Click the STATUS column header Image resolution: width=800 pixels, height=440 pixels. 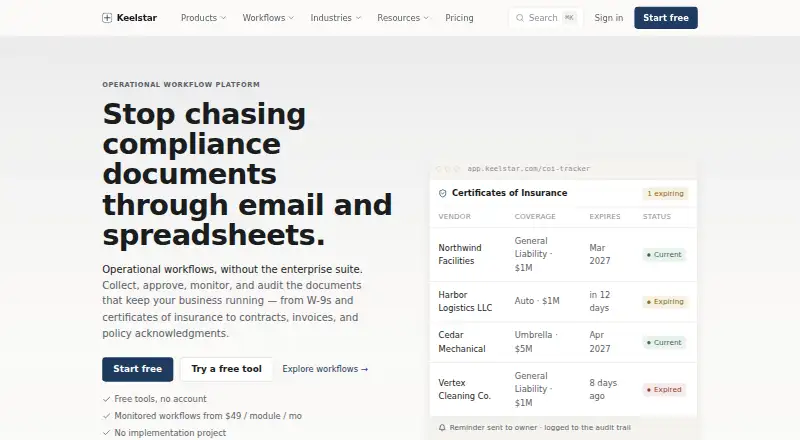(657, 216)
